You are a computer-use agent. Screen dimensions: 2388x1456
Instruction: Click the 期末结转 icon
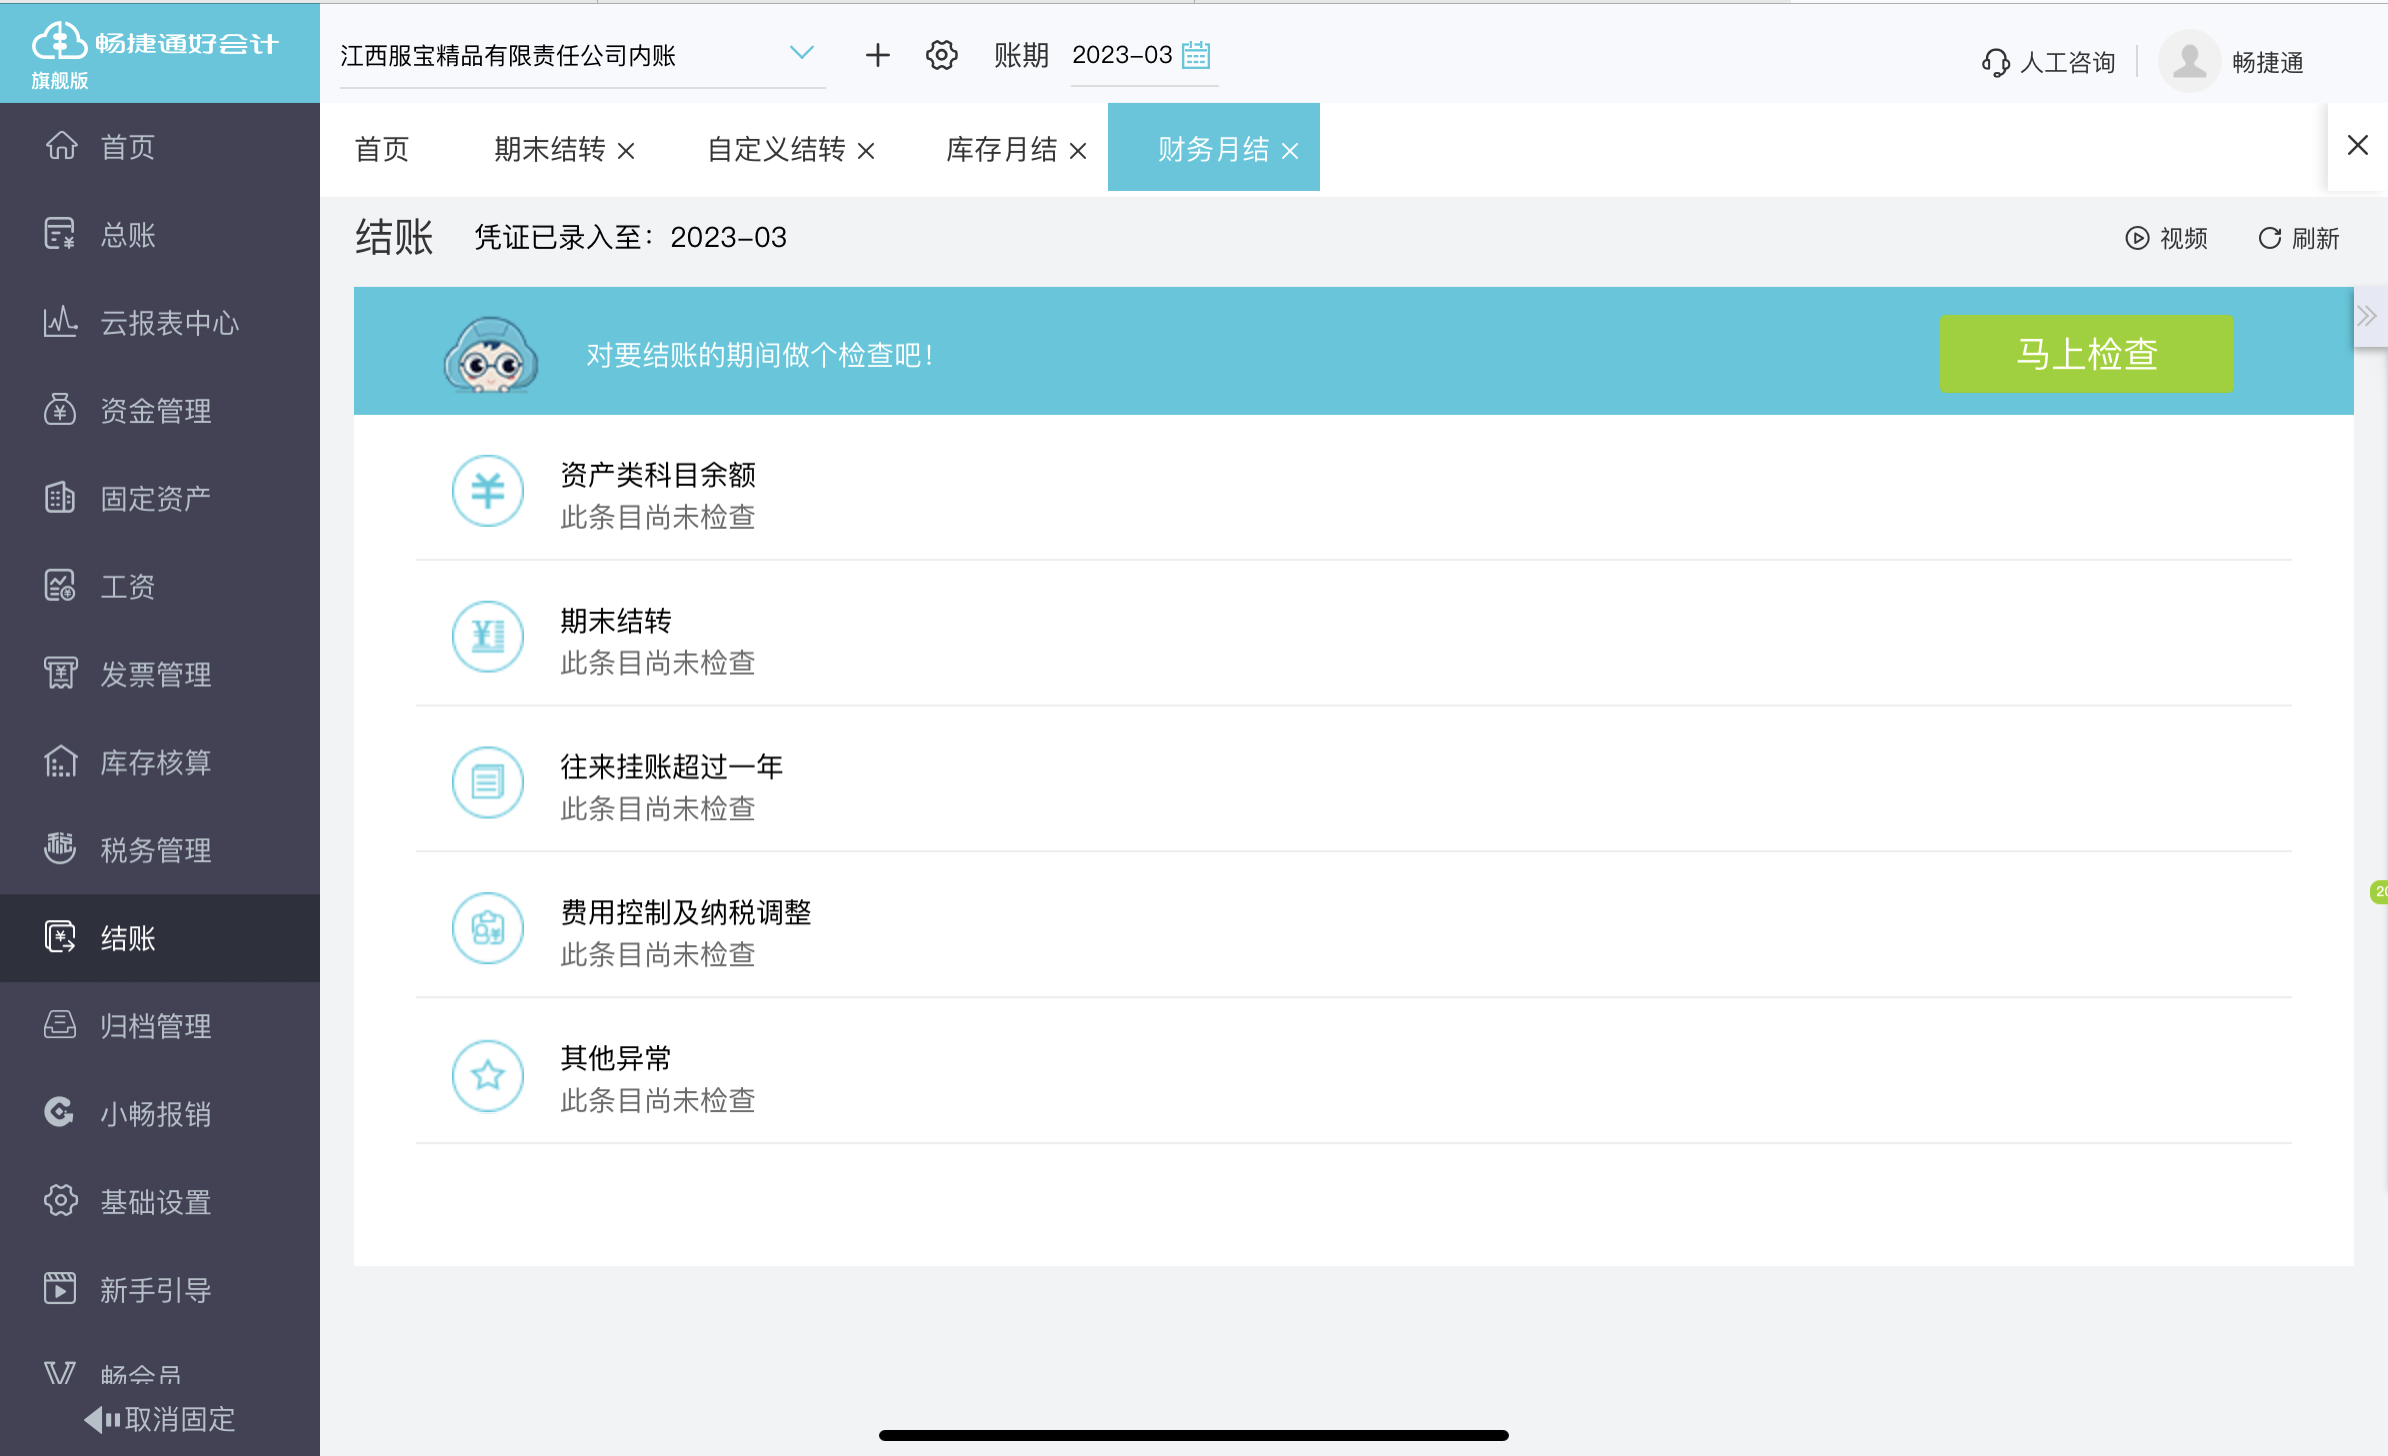tap(486, 636)
